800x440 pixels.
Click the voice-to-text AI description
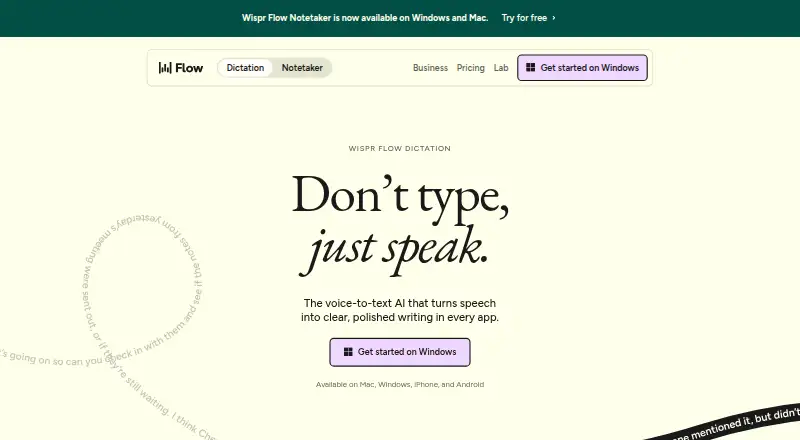point(400,310)
